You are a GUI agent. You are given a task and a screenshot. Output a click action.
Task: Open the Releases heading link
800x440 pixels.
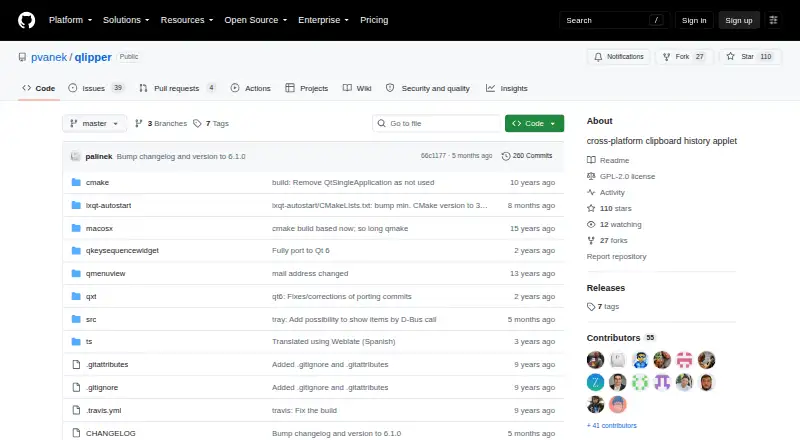point(606,288)
